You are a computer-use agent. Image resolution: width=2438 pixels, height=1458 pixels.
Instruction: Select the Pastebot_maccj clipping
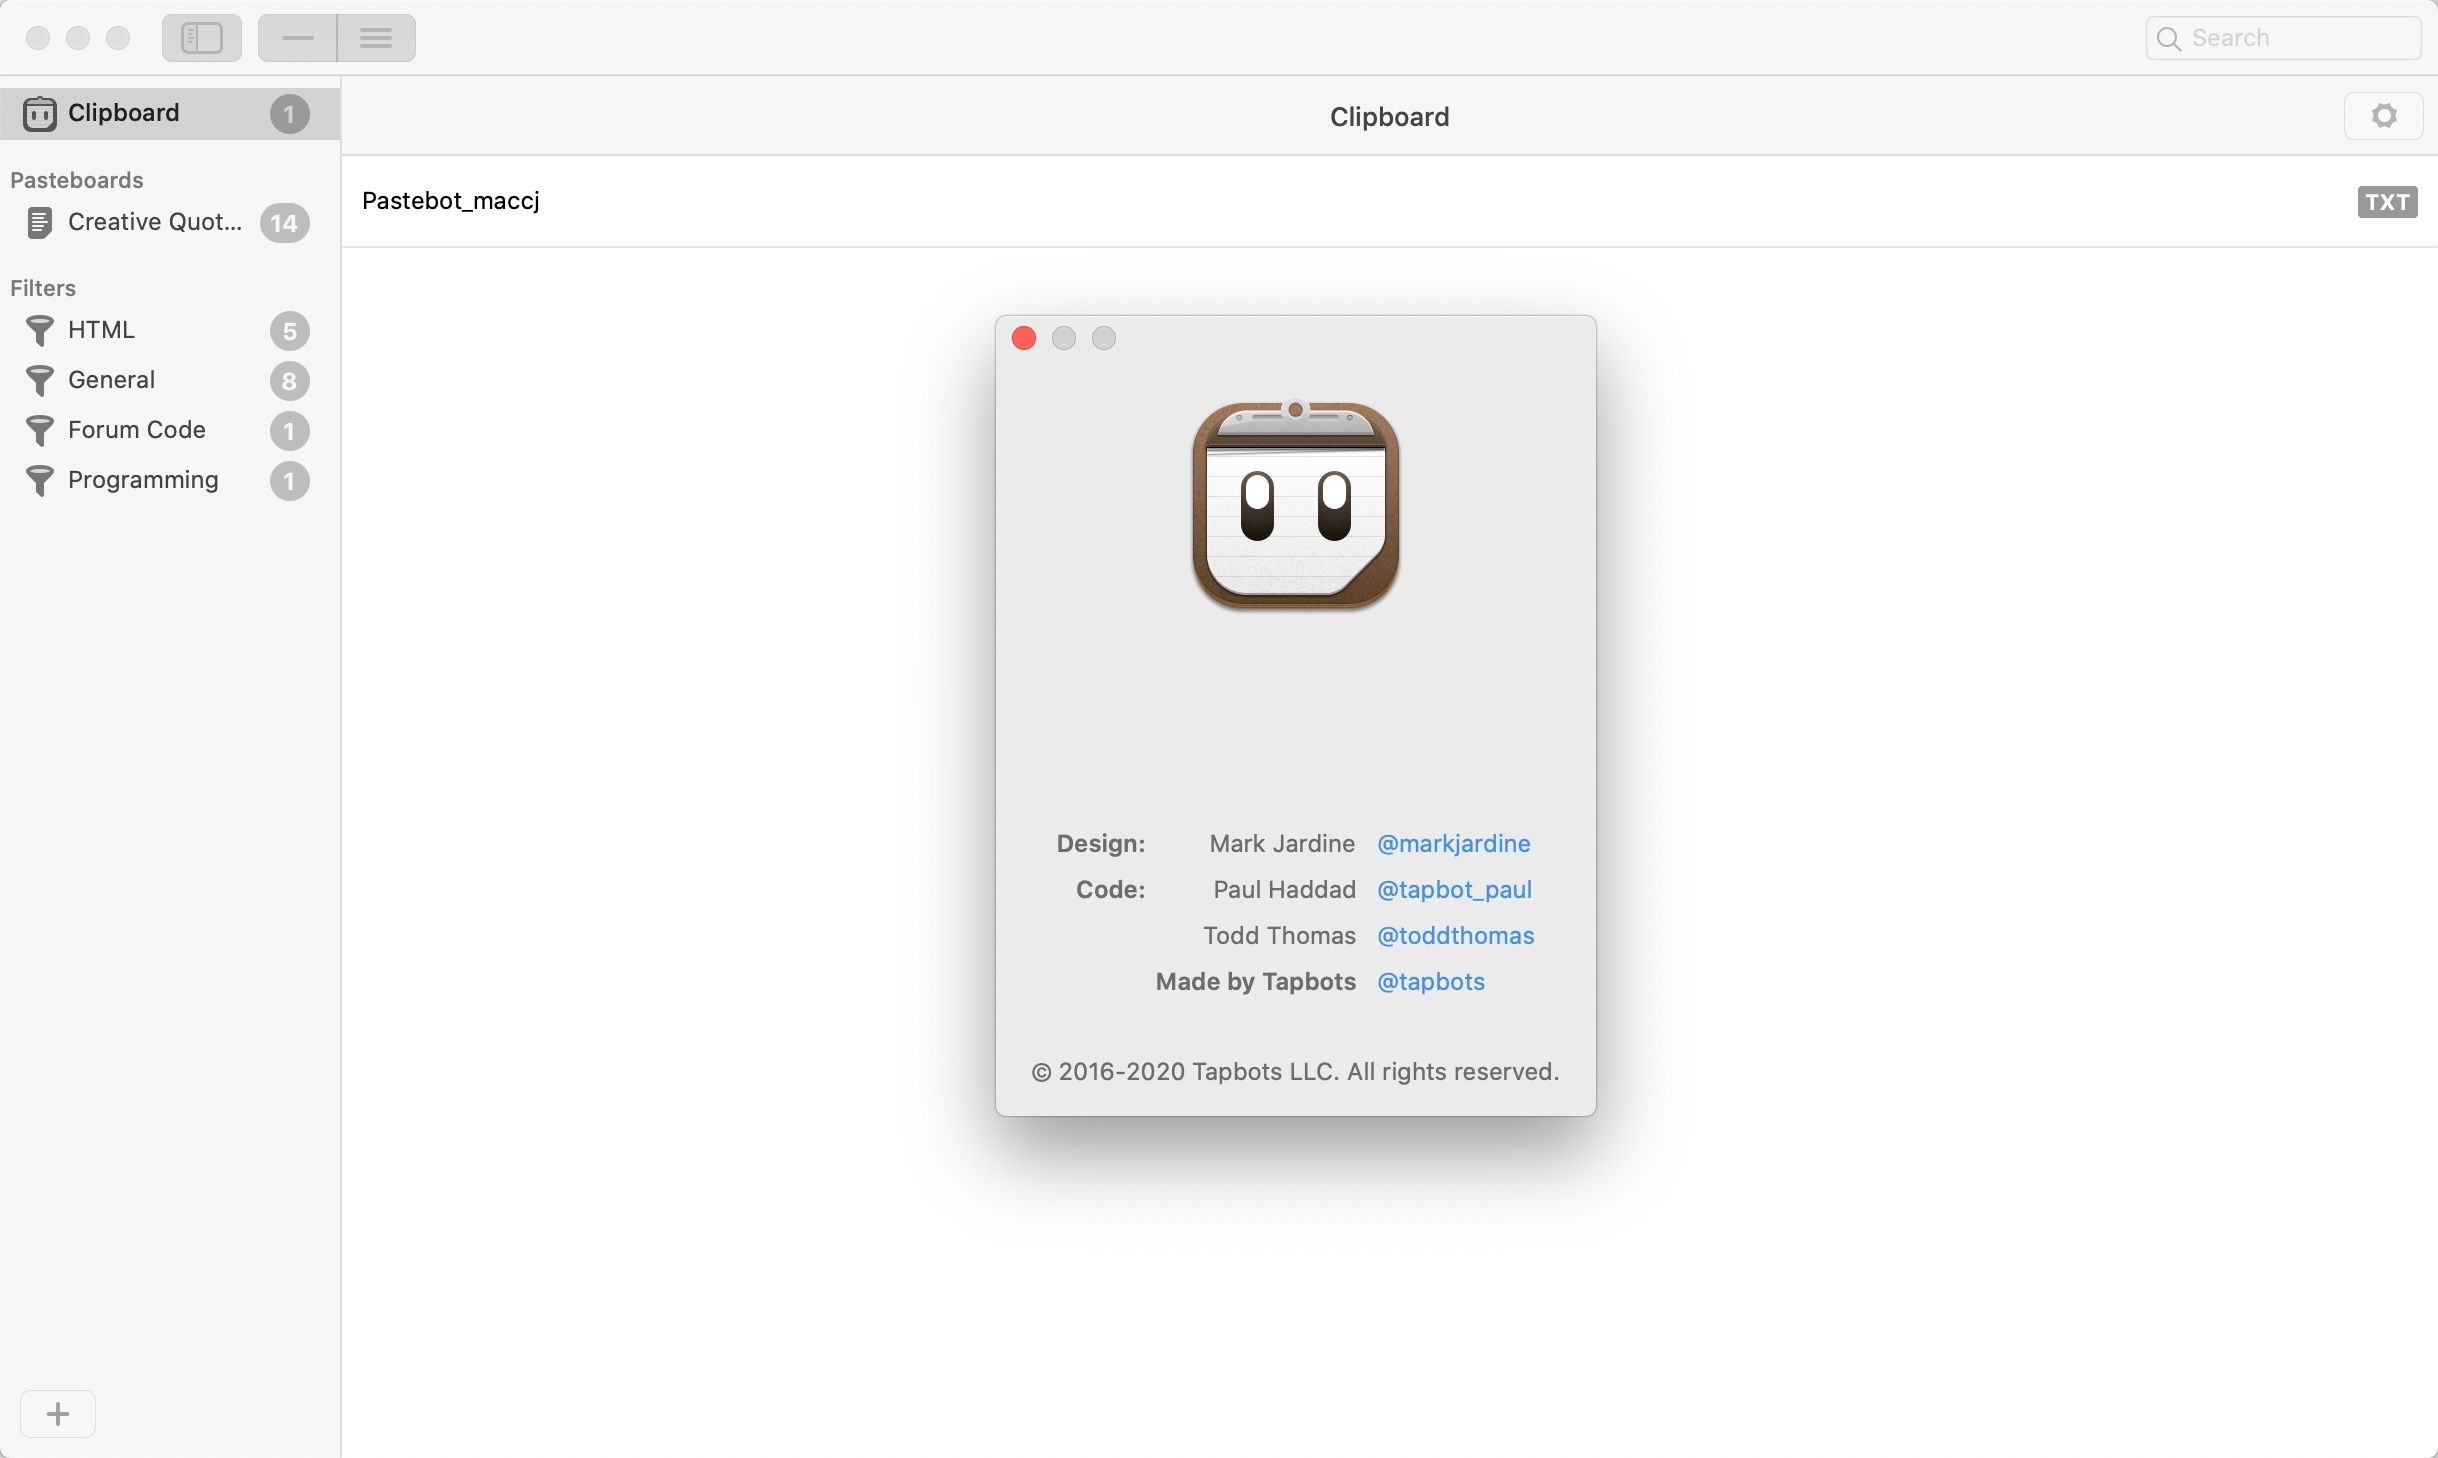pos(451,200)
